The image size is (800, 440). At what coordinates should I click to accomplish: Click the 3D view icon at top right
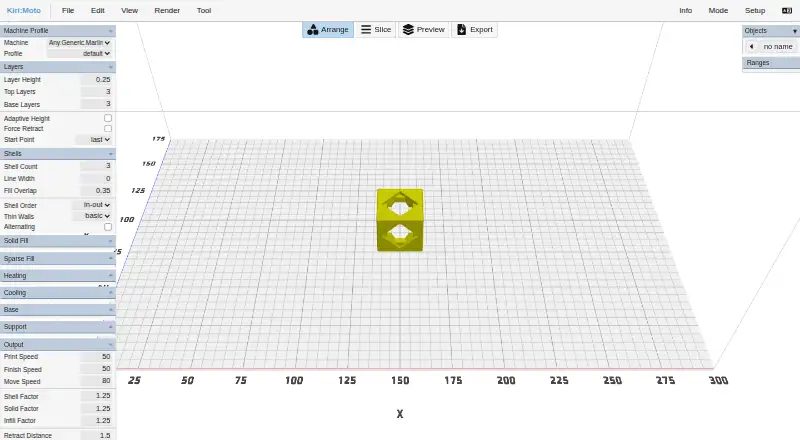click(x=787, y=11)
